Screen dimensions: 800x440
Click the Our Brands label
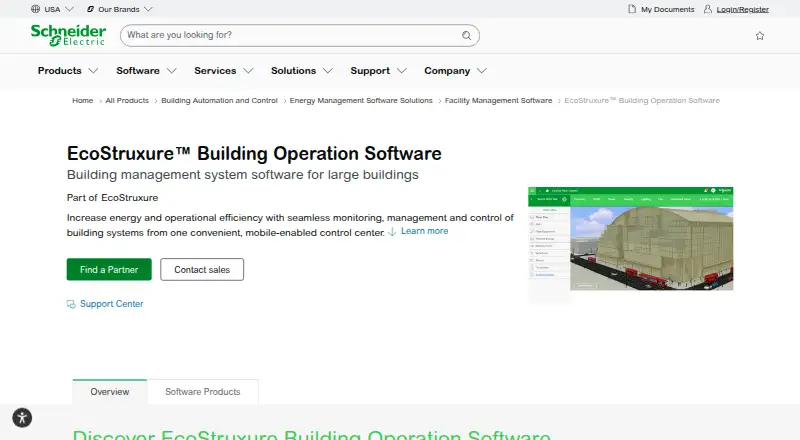(118, 9)
